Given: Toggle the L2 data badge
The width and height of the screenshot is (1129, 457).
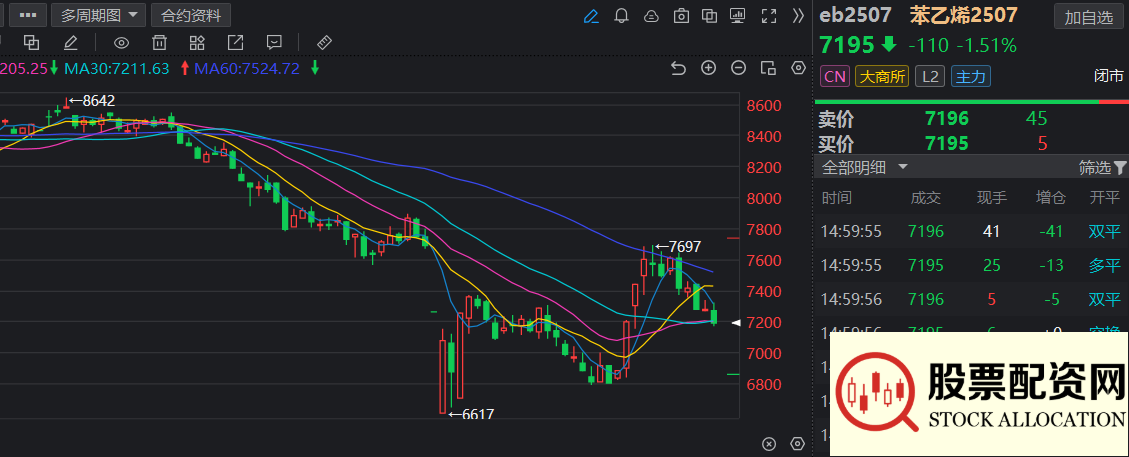Looking at the screenshot, I should click(930, 77).
